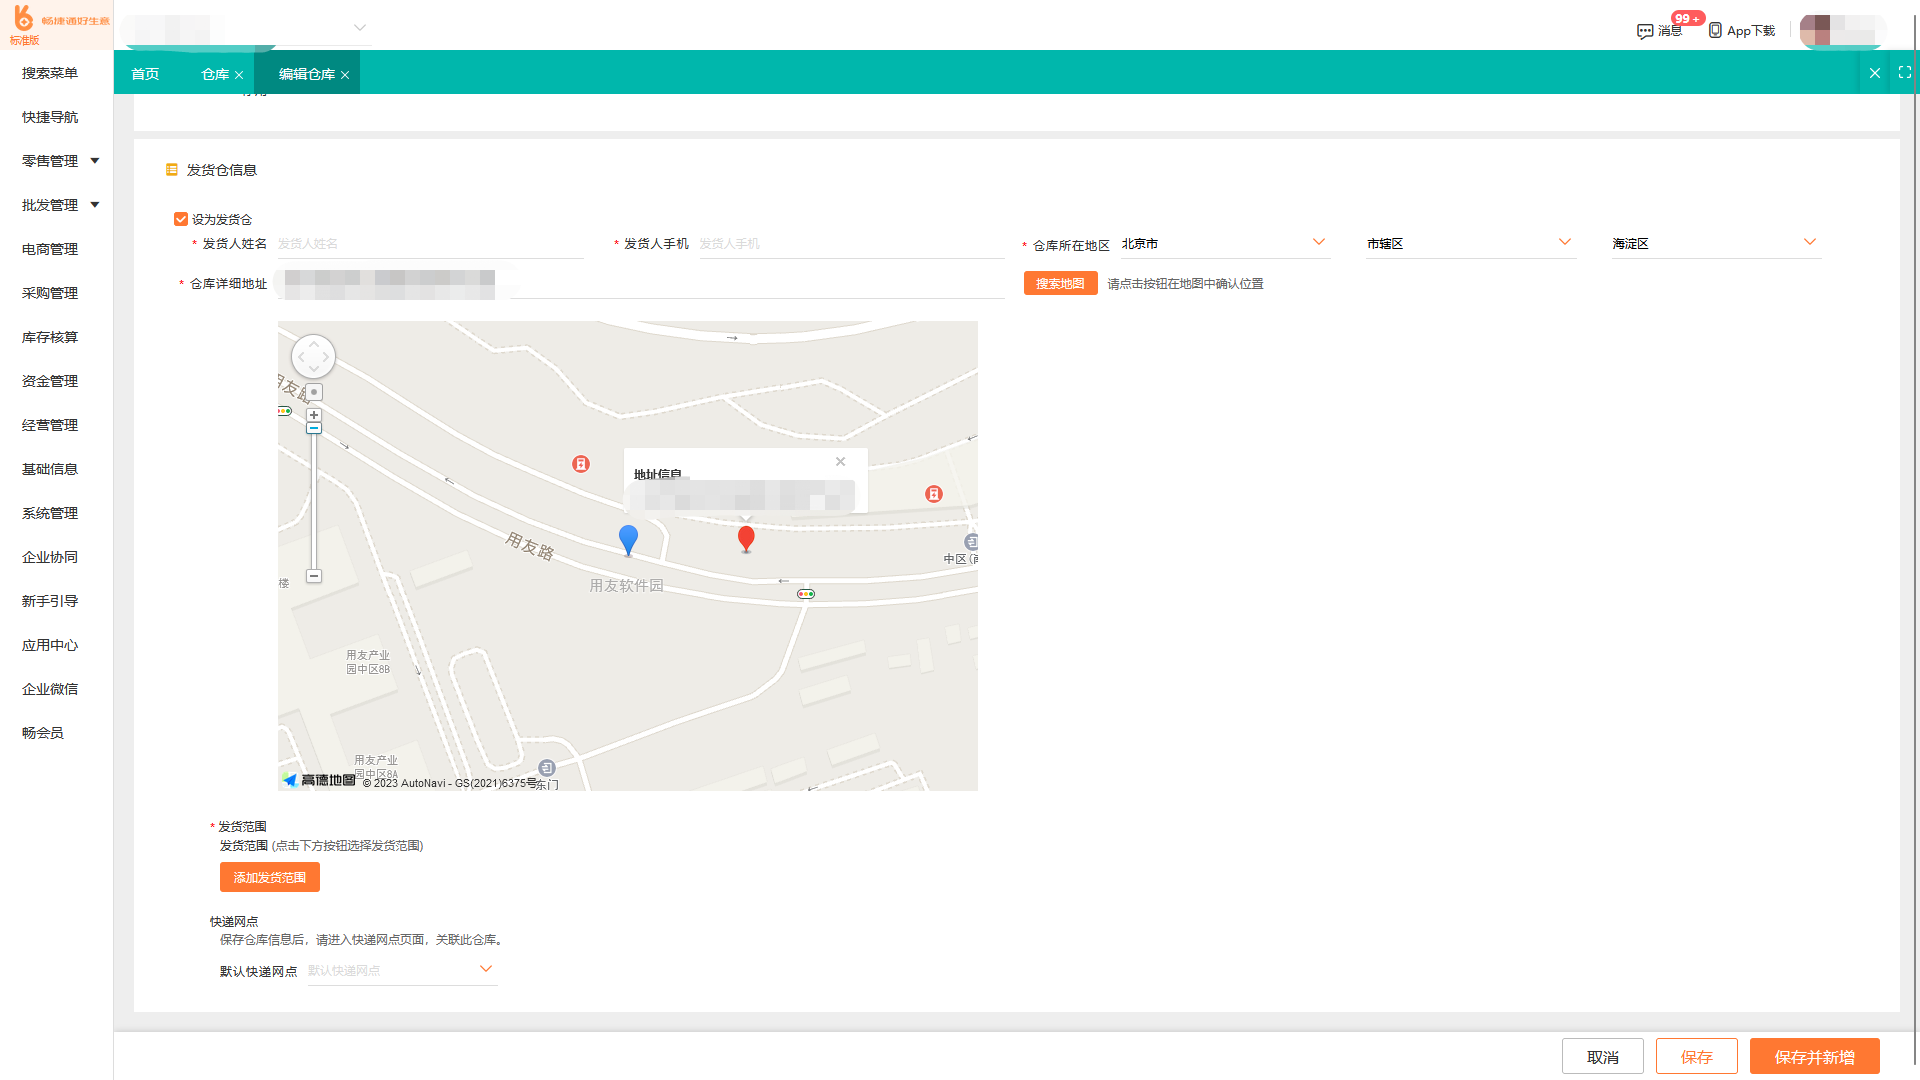Expand 默认快递网点 dropdown

pos(487,969)
